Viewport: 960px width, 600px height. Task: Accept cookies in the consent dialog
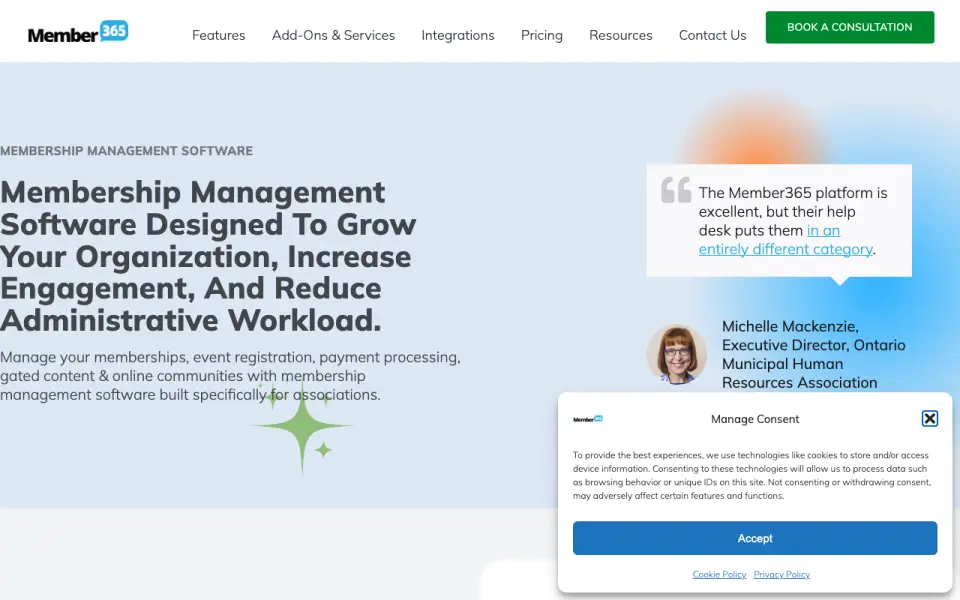tap(755, 538)
